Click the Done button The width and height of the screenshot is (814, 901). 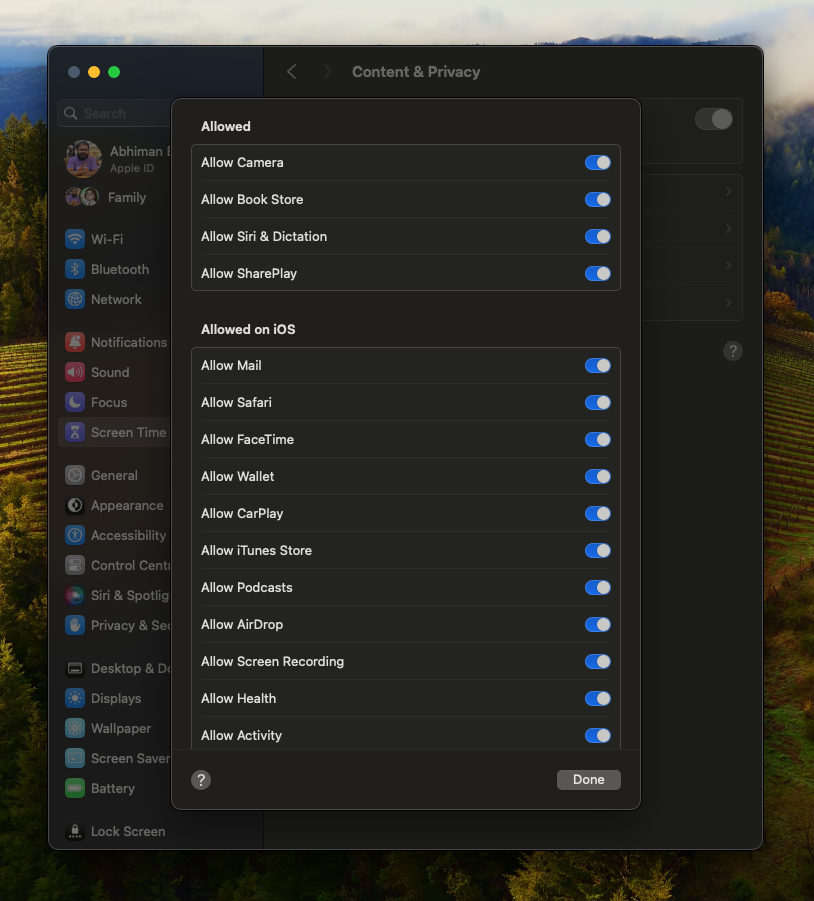tap(589, 780)
